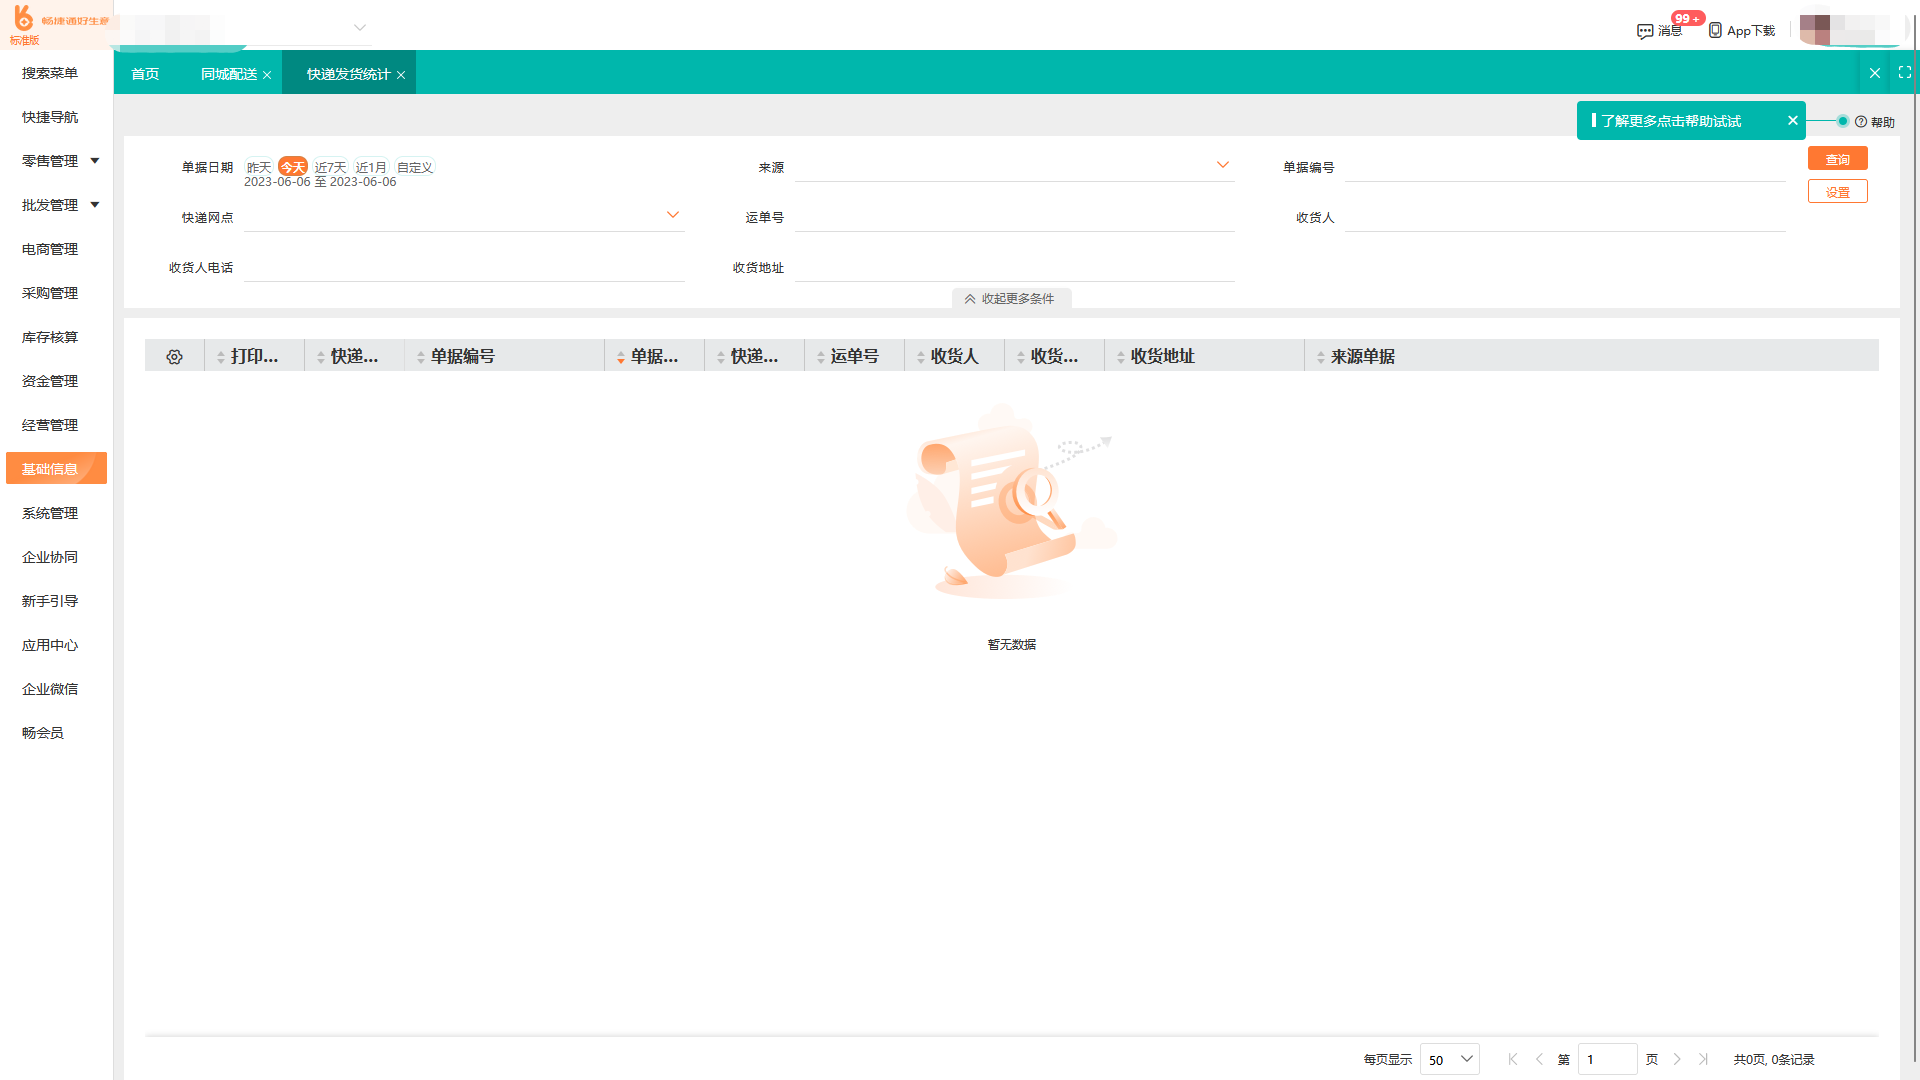The image size is (1920, 1080).
Task: Click the 经营管理 sidebar icon
Action: pyautogui.click(x=51, y=425)
